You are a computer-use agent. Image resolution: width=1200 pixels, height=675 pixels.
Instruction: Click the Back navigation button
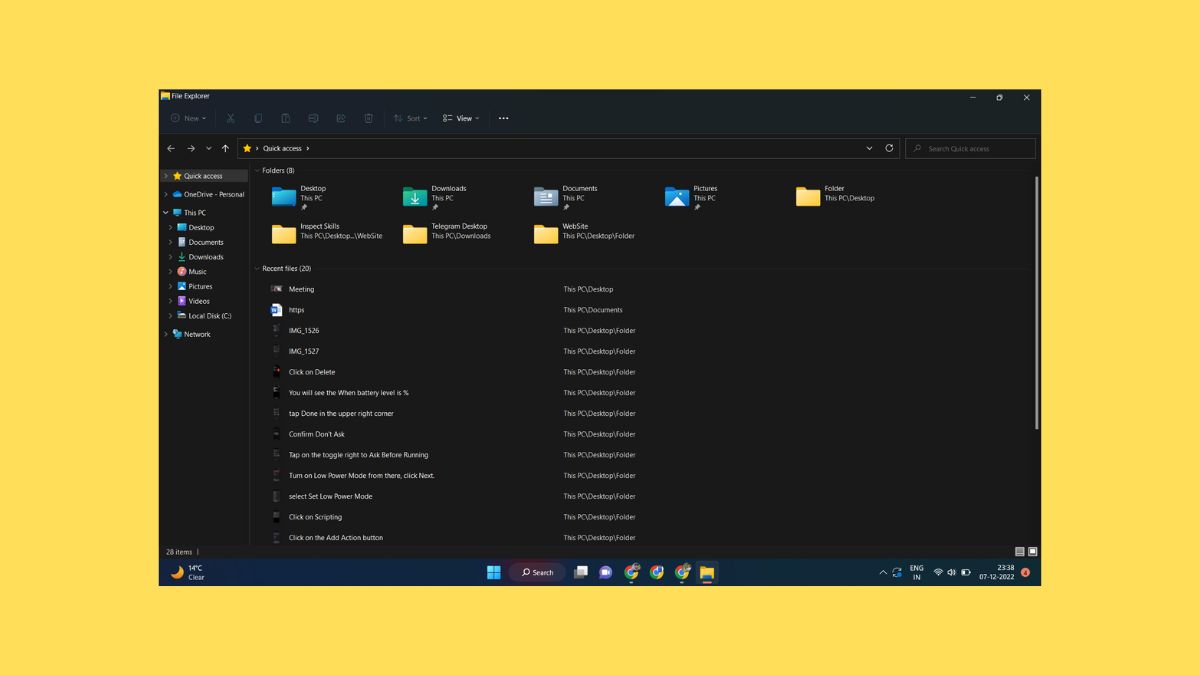pyautogui.click(x=170, y=147)
